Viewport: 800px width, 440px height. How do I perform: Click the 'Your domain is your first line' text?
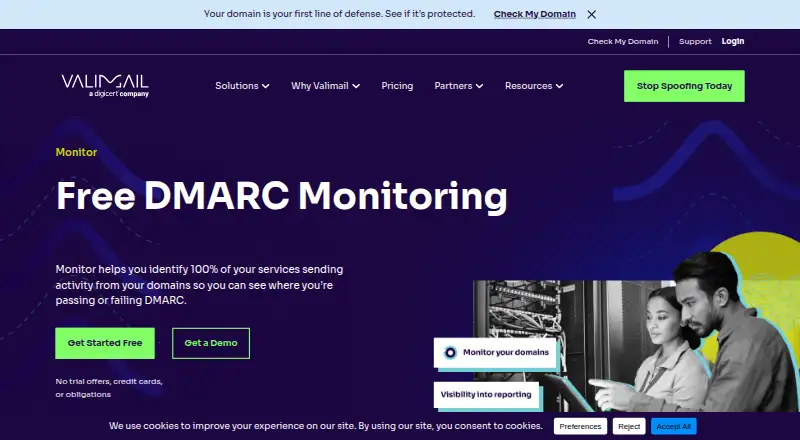tap(339, 14)
